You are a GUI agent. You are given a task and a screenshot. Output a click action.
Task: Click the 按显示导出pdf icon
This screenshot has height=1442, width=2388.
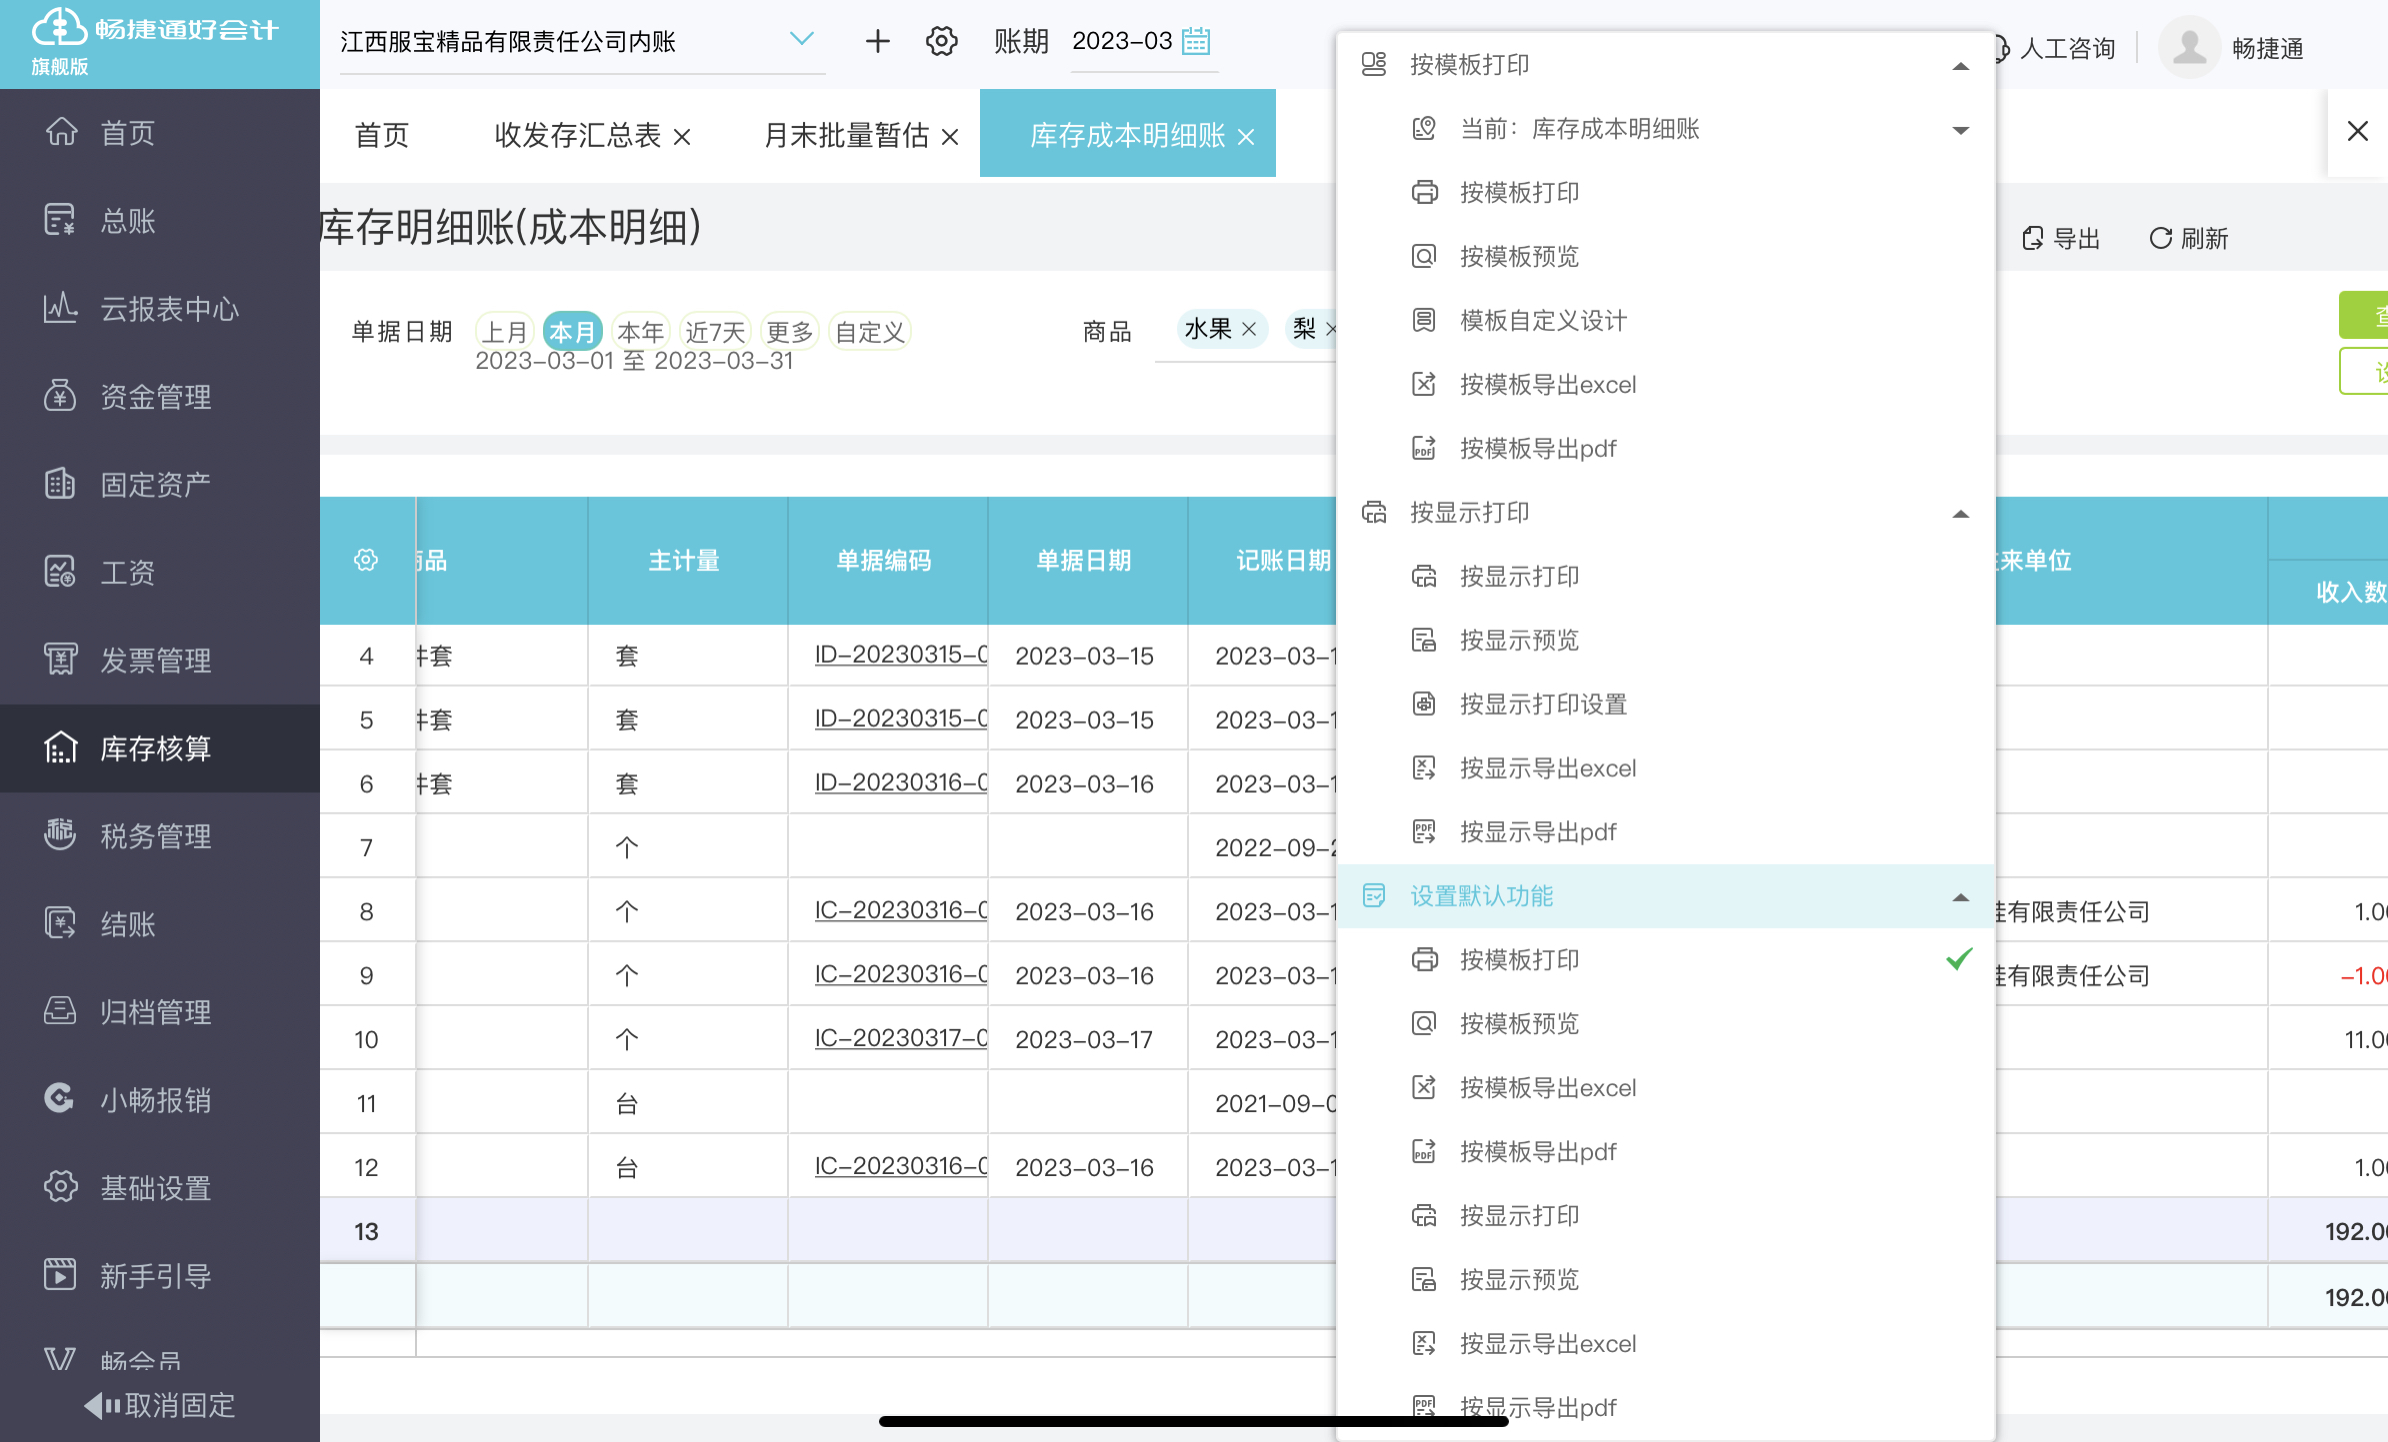pyautogui.click(x=1424, y=833)
